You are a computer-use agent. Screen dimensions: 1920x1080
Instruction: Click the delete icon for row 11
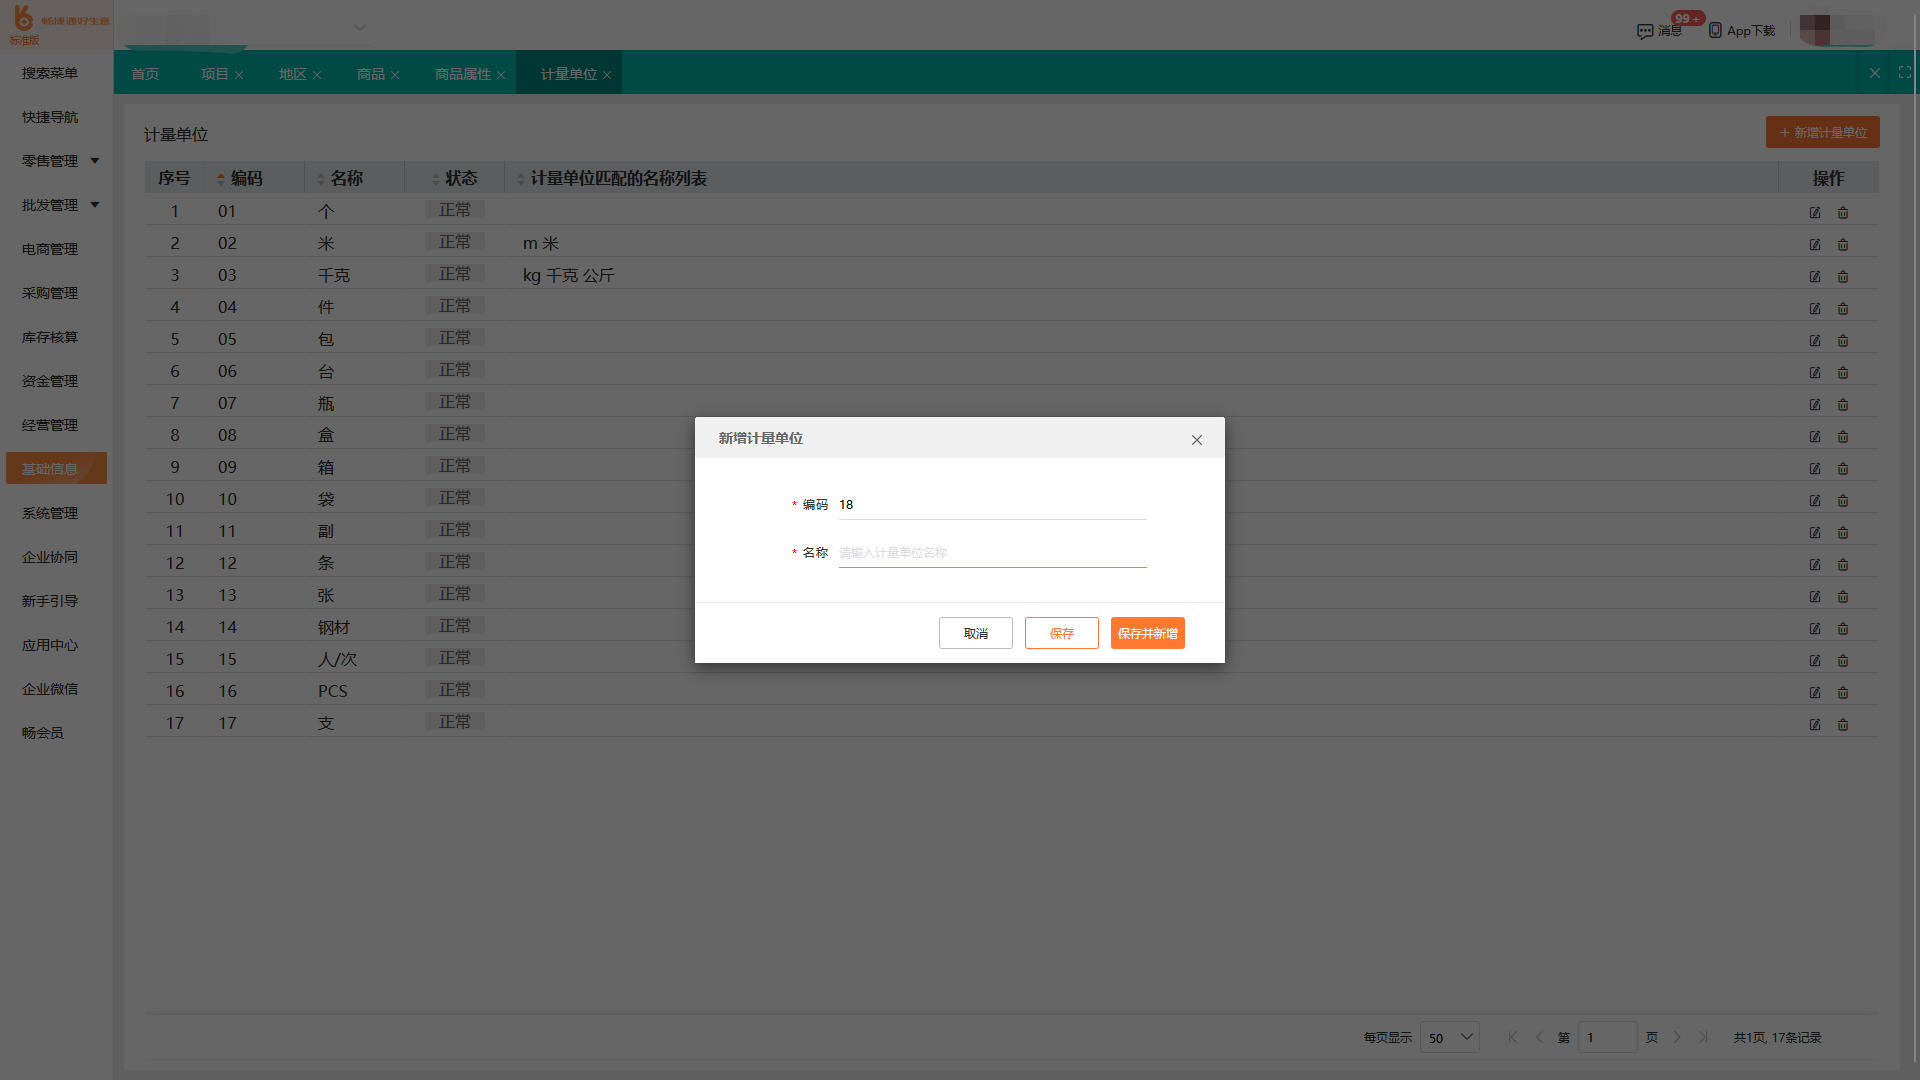point(1844,531)
